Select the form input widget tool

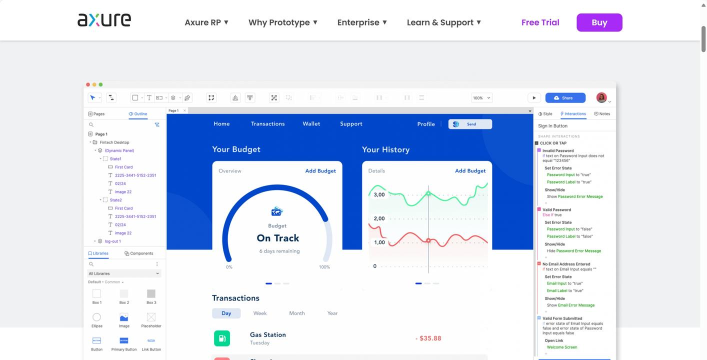tap(159, 97)
